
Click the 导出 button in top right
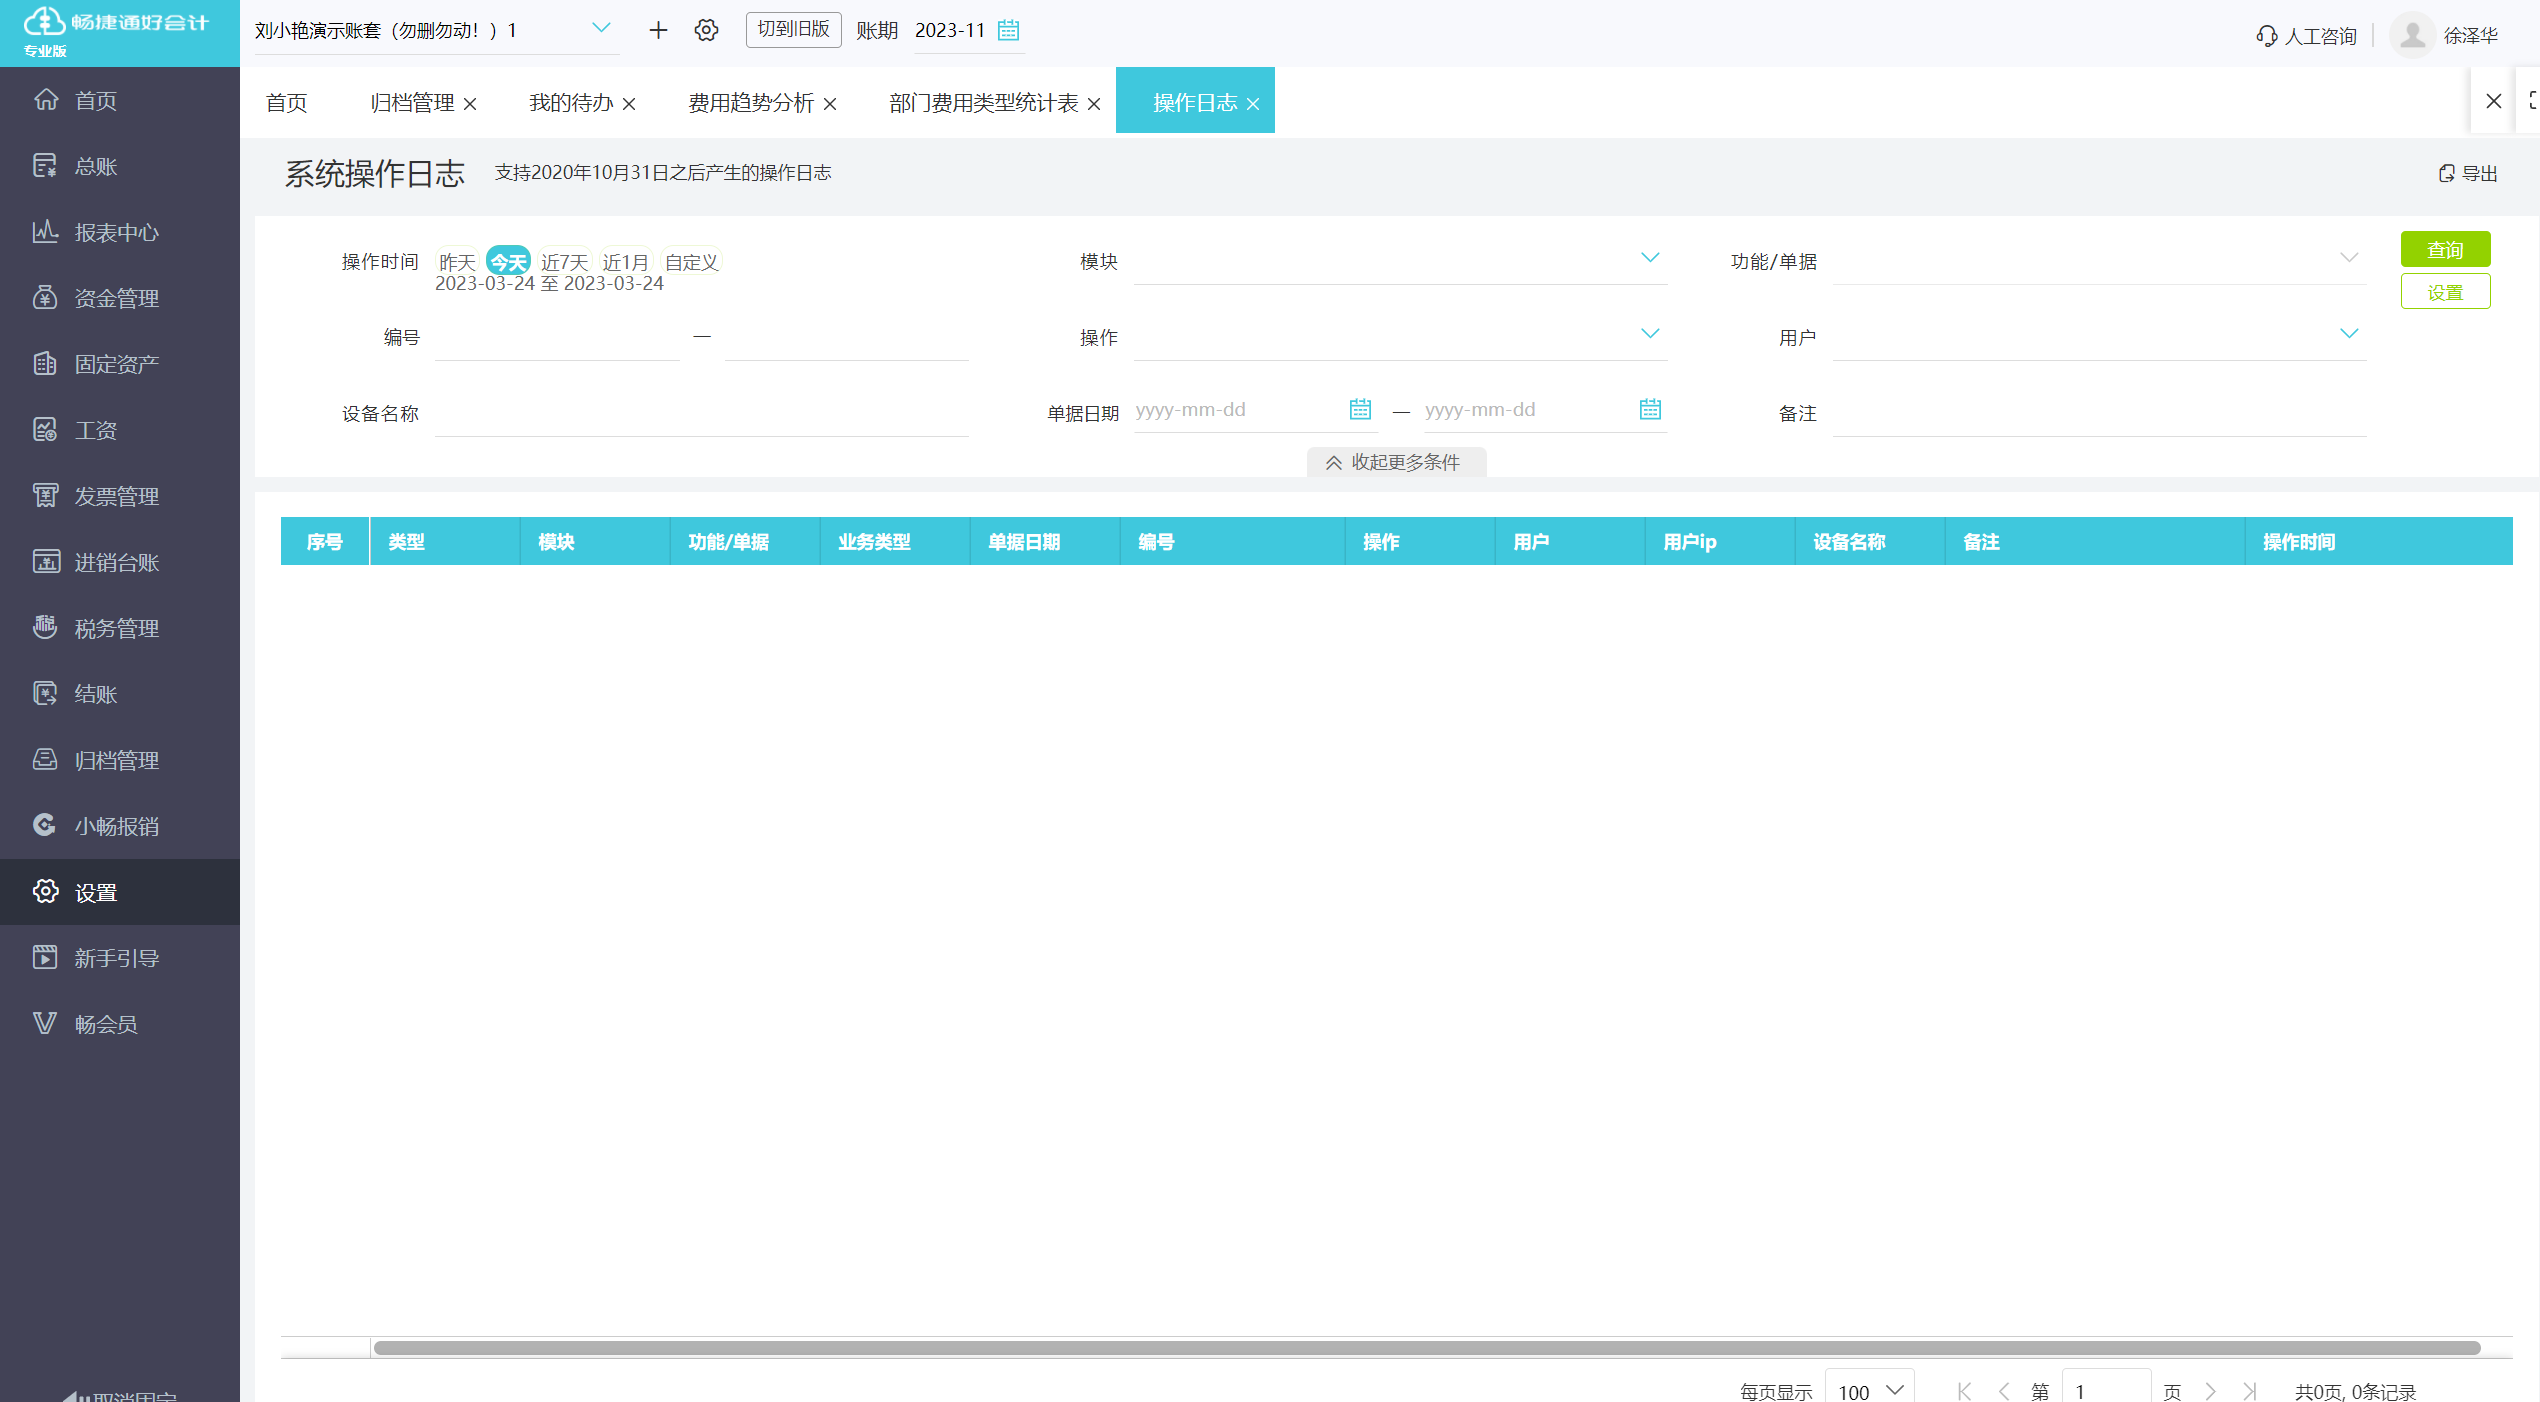(x=2468, y=171)
